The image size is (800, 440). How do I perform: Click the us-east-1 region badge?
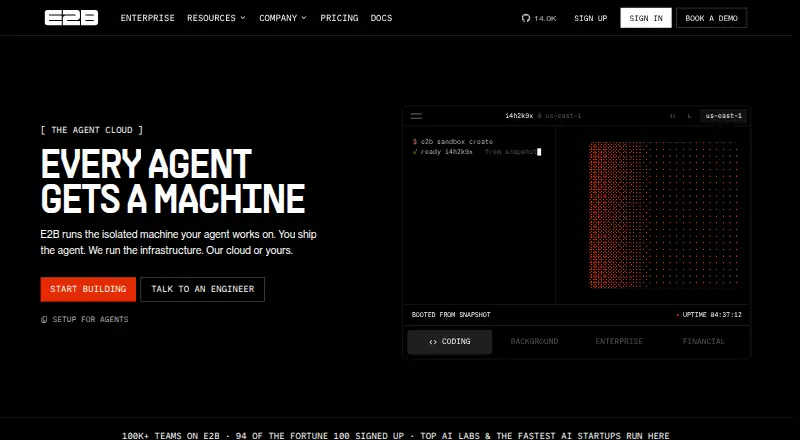(x=723, y=116)
